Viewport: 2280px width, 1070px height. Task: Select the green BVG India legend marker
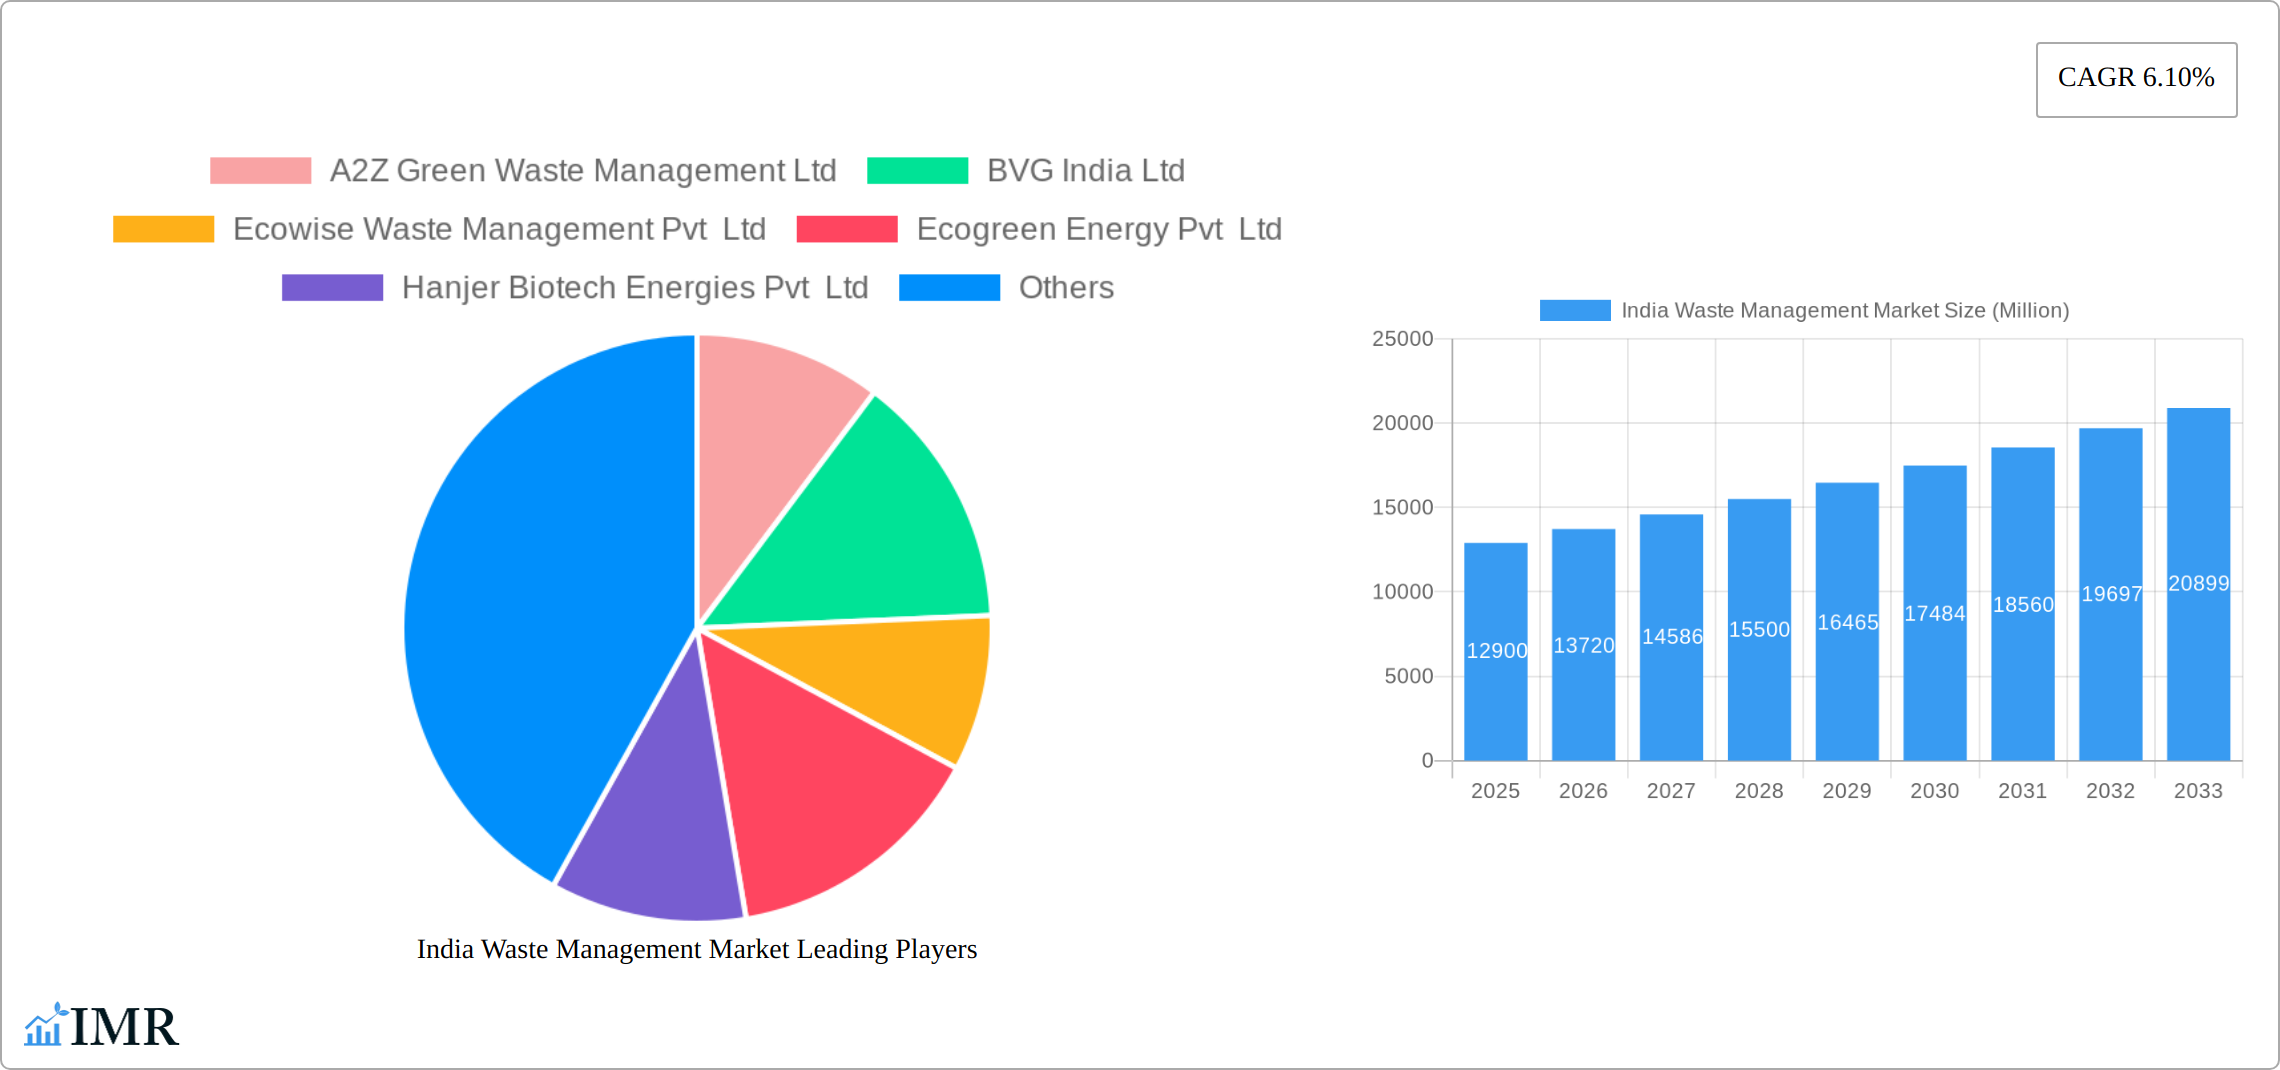pyautogui.click(x=916, y=170)
